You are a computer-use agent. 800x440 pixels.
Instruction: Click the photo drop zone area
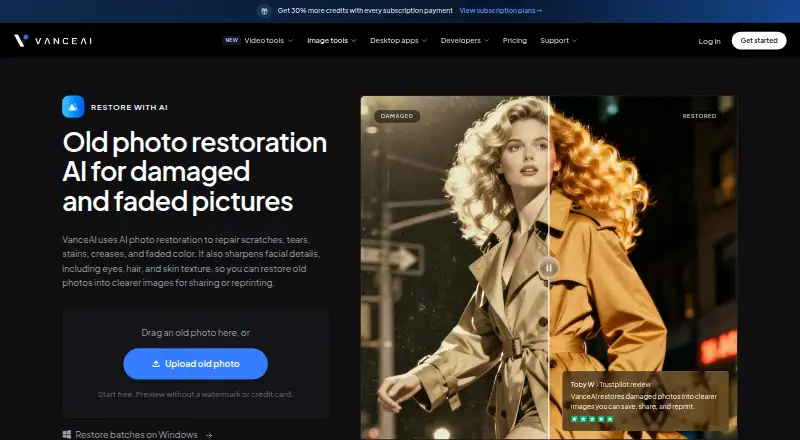[x=195, y=363]
